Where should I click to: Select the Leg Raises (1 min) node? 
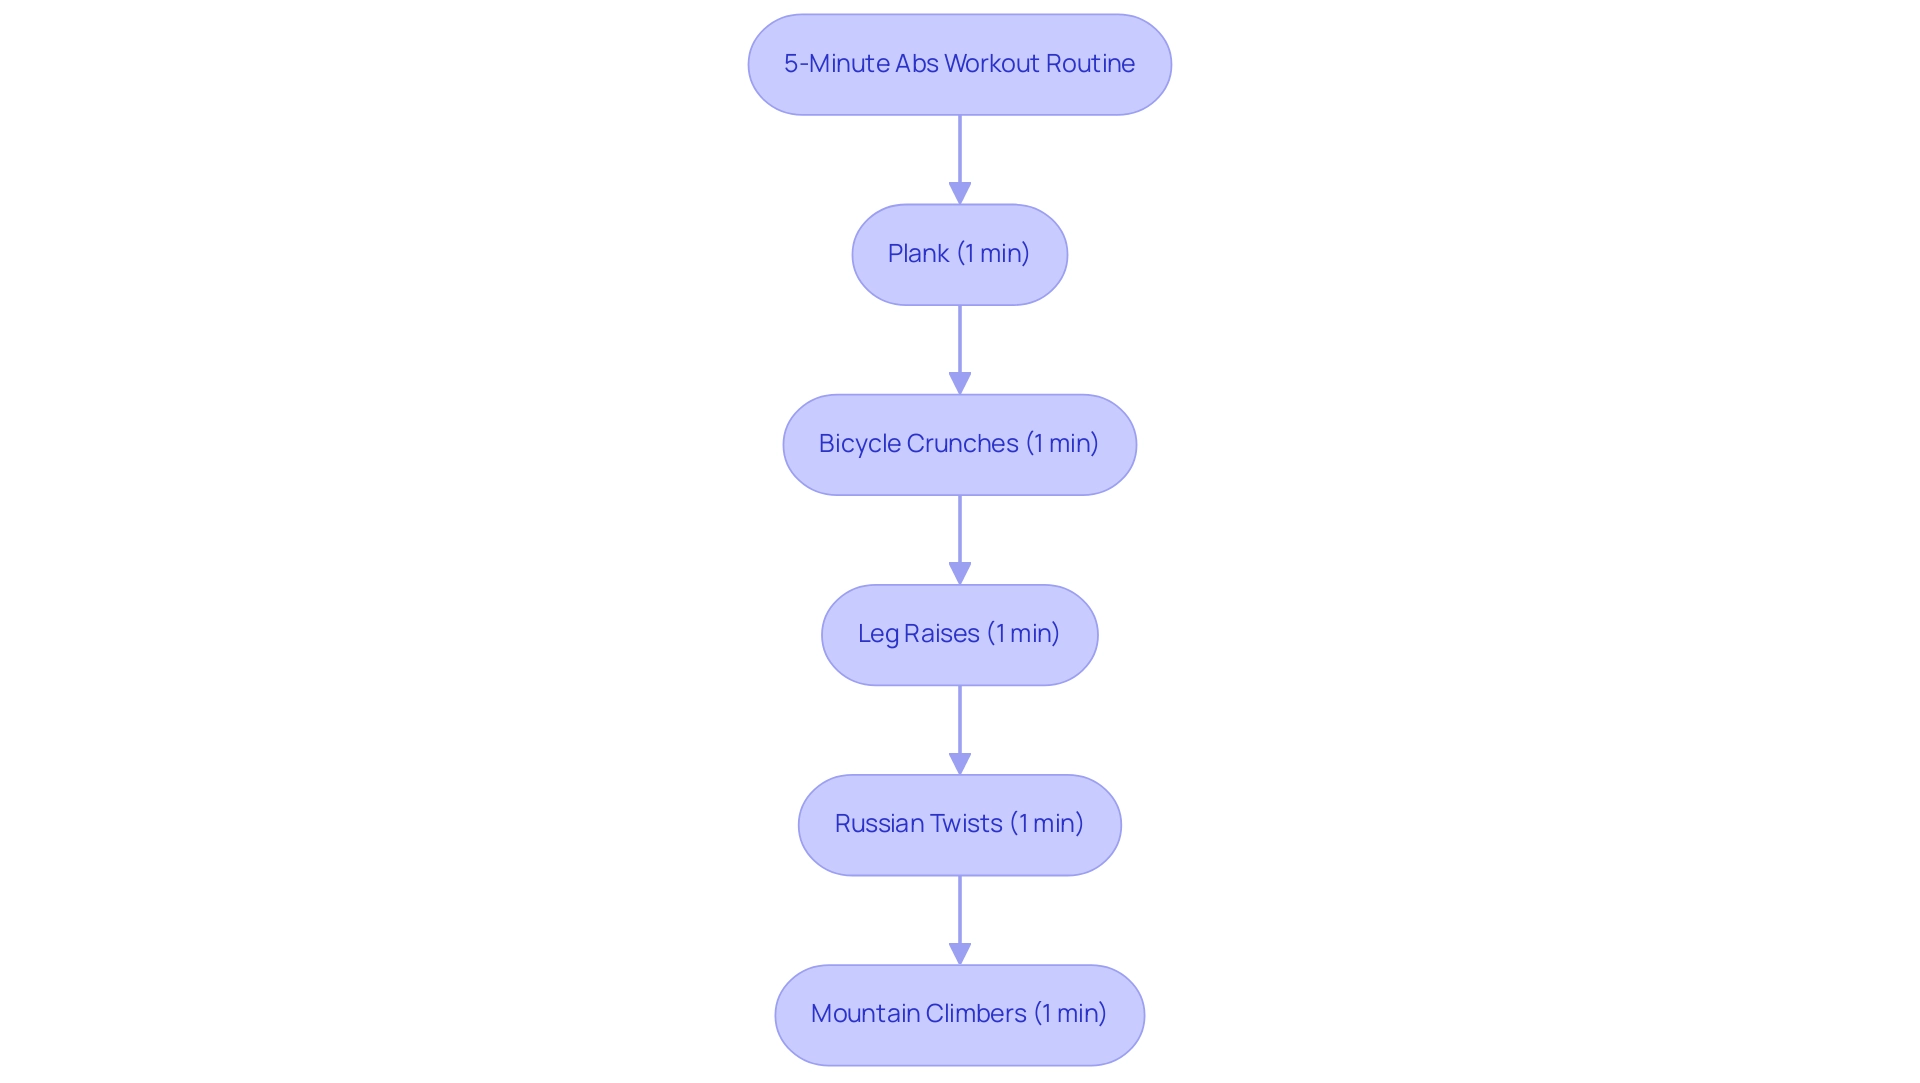[960, 633]
